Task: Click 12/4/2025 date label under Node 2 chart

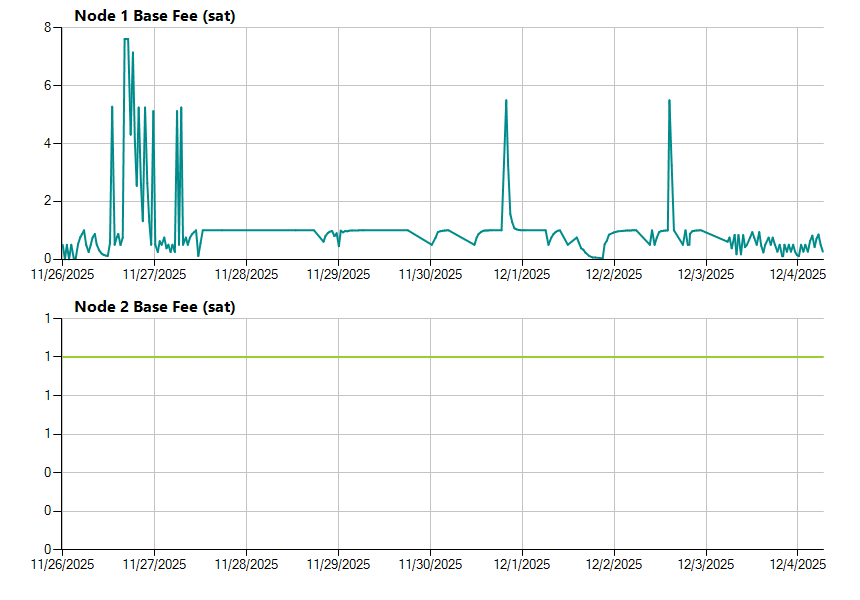Action: [798, 564]
